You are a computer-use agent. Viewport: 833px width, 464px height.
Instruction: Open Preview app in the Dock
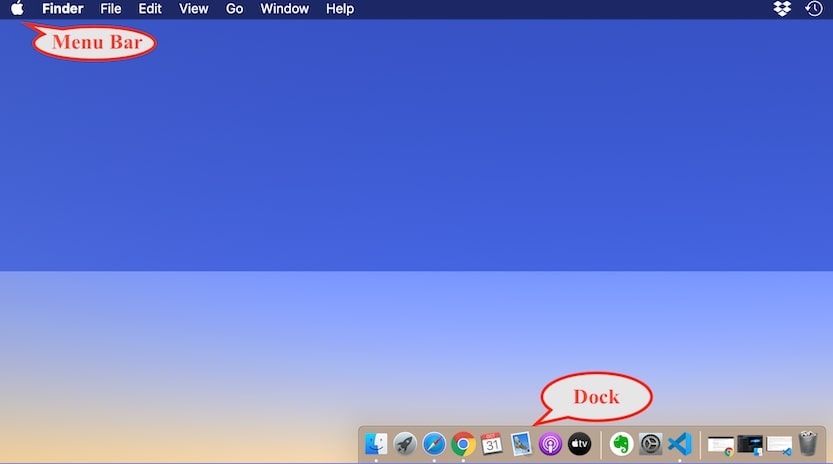pos(521,444)
